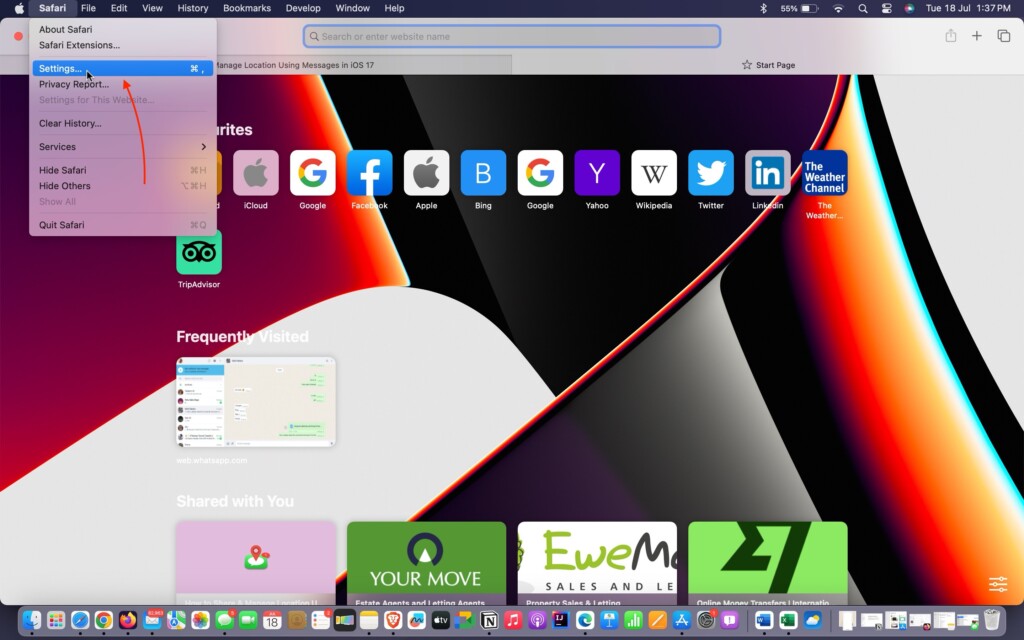Open the Apple favorite shortcut
The width and height of the screenshot is (1024, 640).
(x=426, y=173)
